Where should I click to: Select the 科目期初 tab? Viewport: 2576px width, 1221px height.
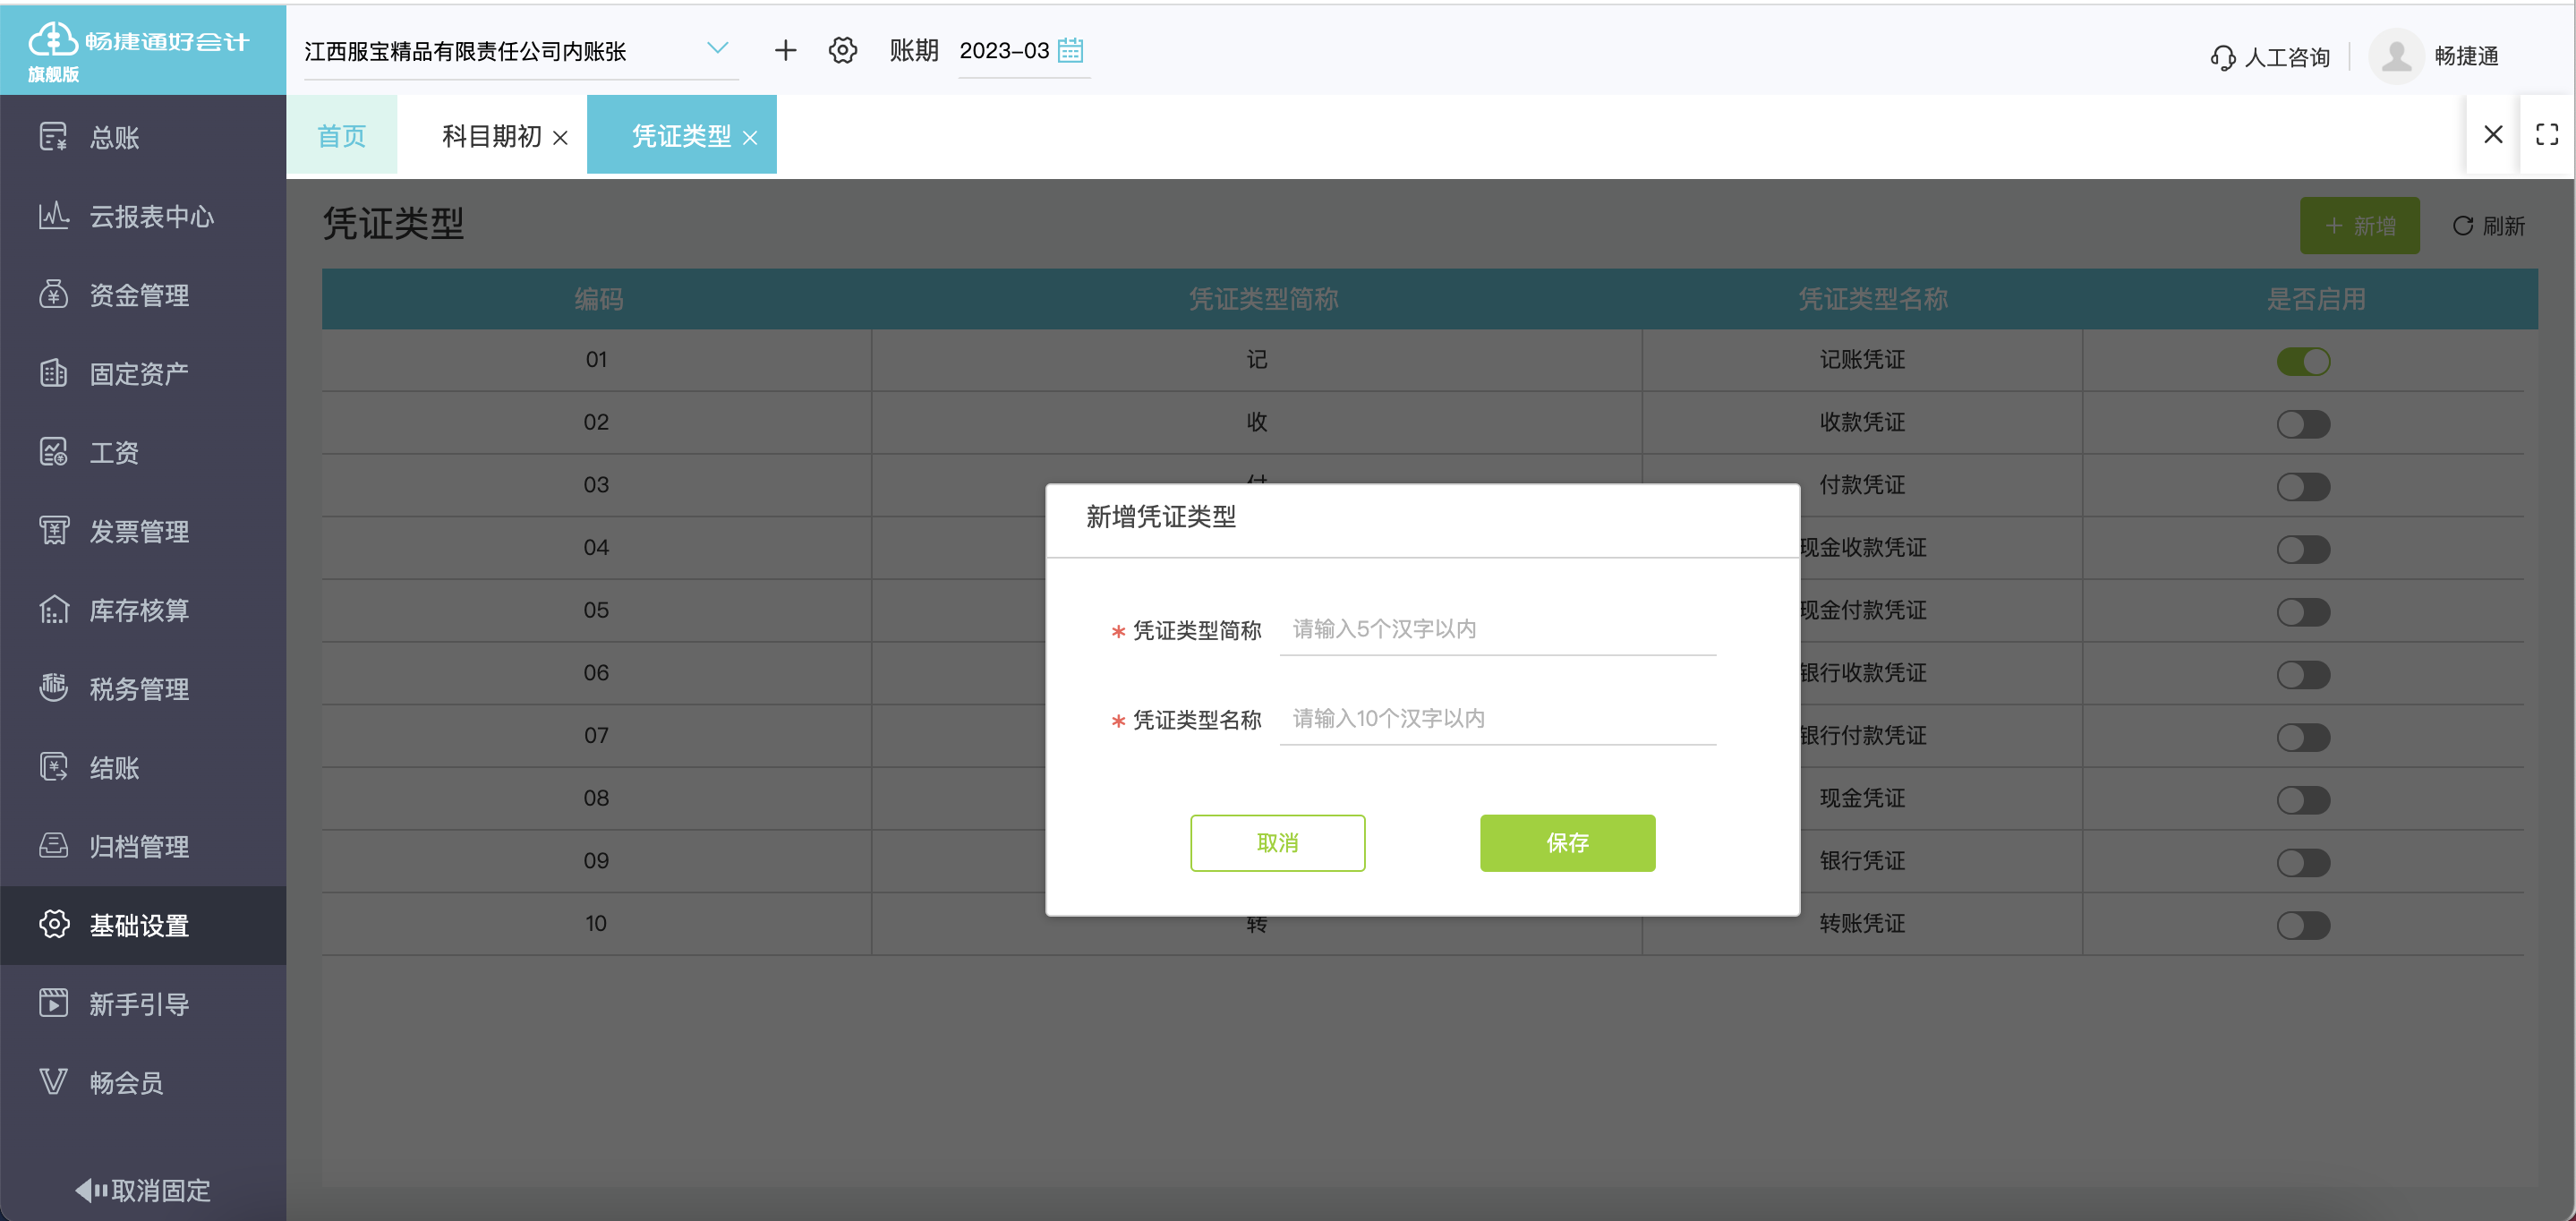[488, 136]
